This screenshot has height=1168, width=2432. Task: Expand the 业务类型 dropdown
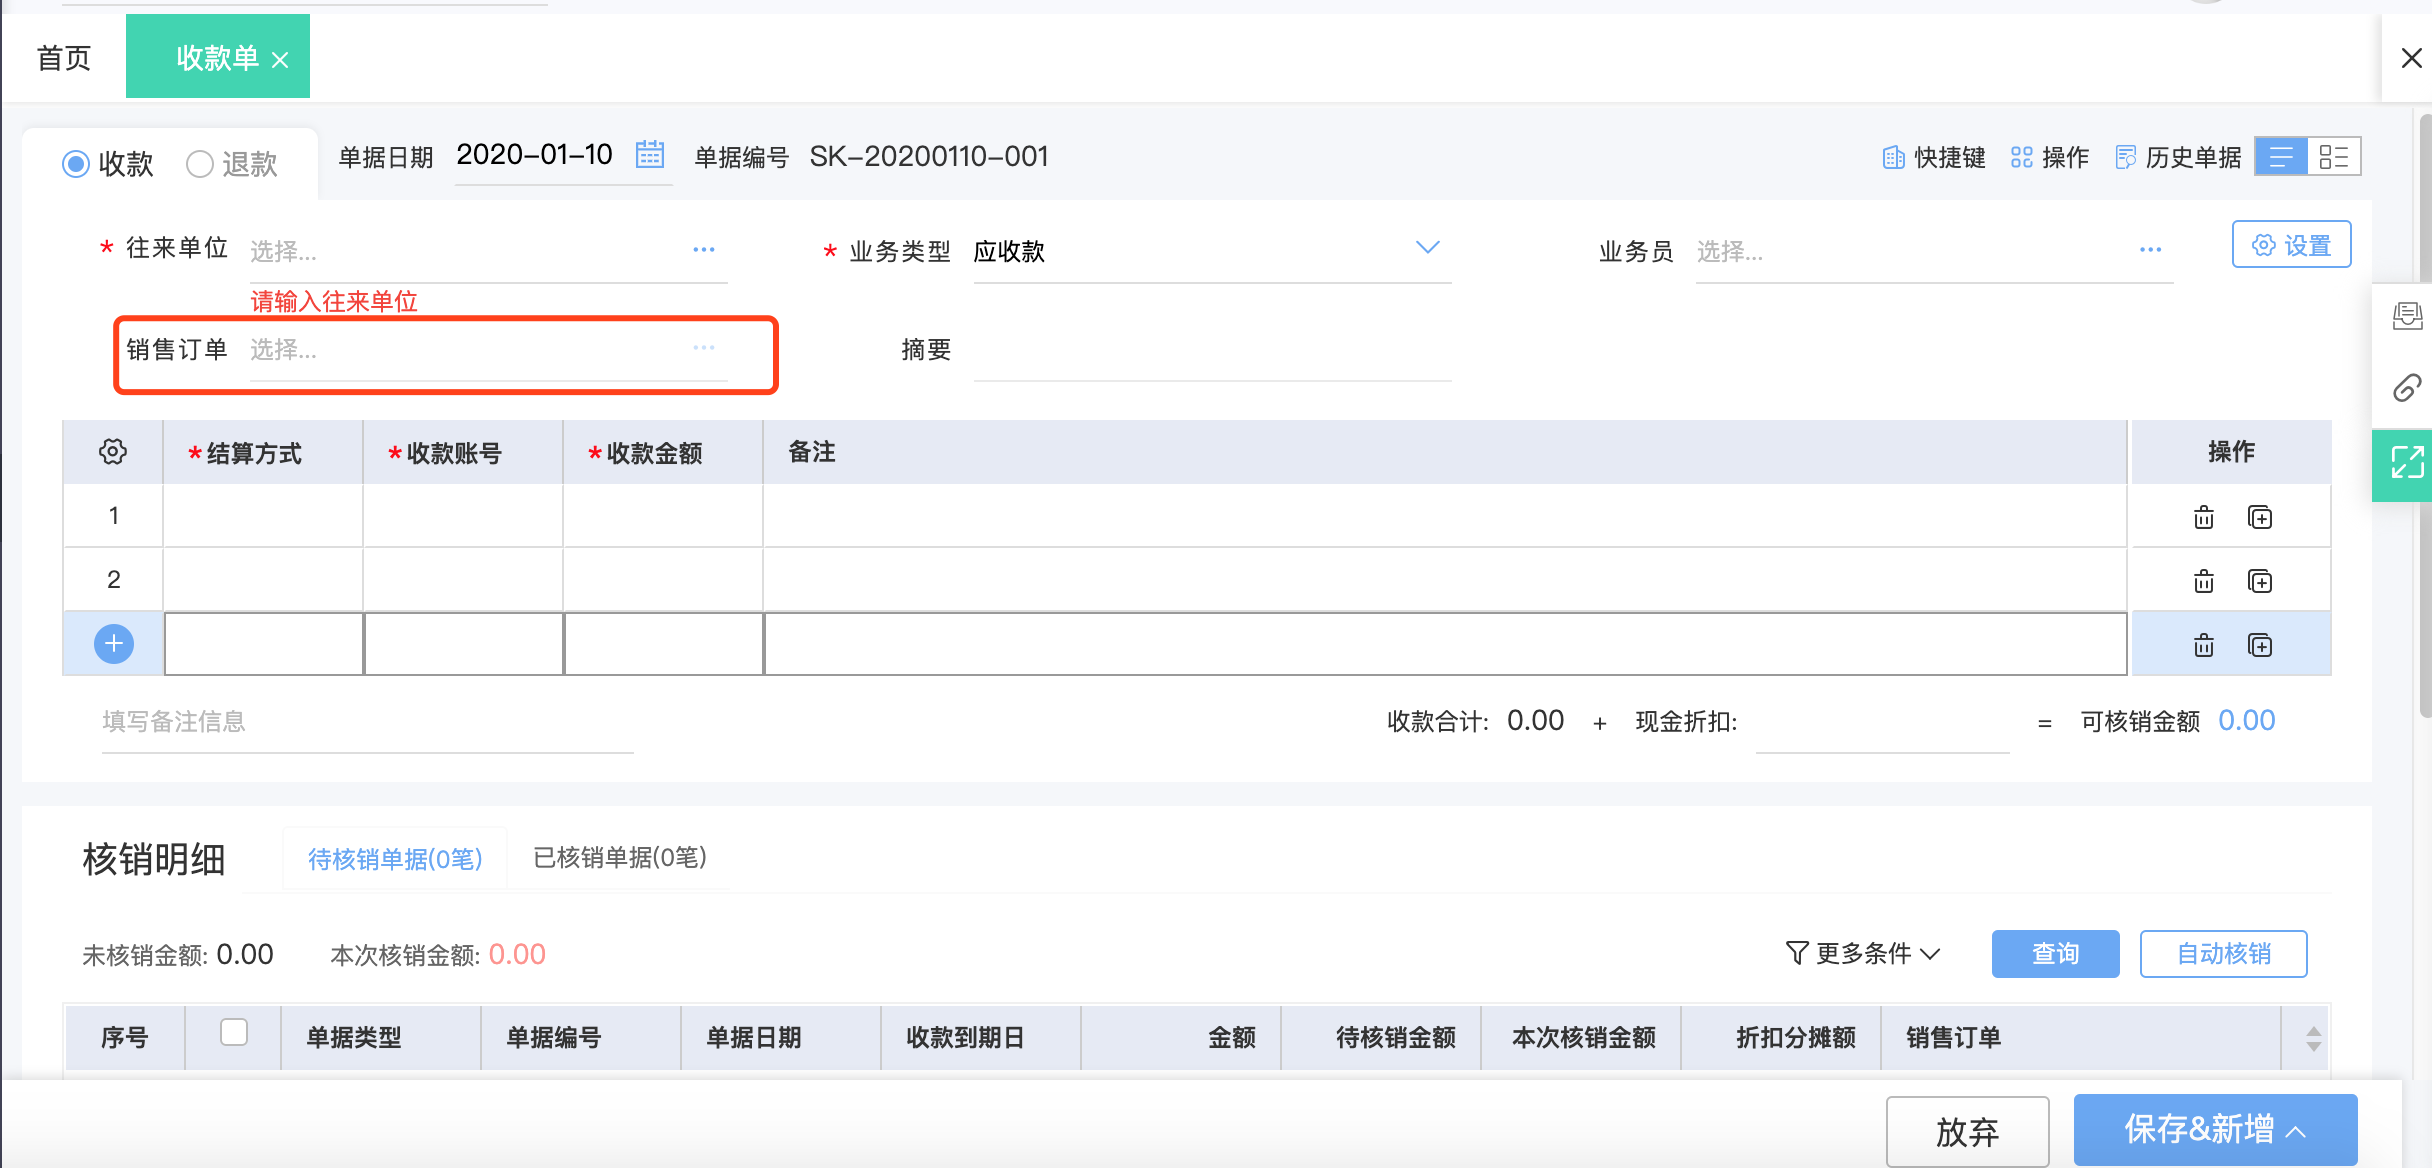click(x=1427, y=248)
